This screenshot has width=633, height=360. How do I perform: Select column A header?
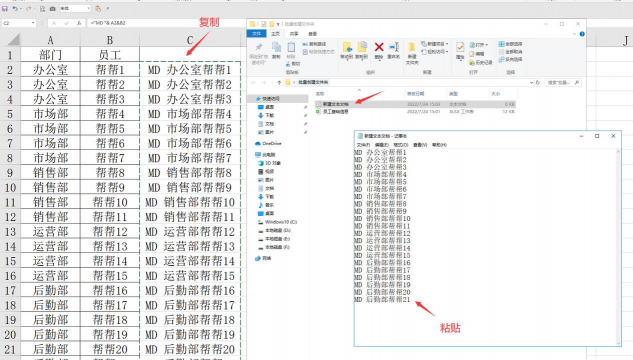point(50,40)
